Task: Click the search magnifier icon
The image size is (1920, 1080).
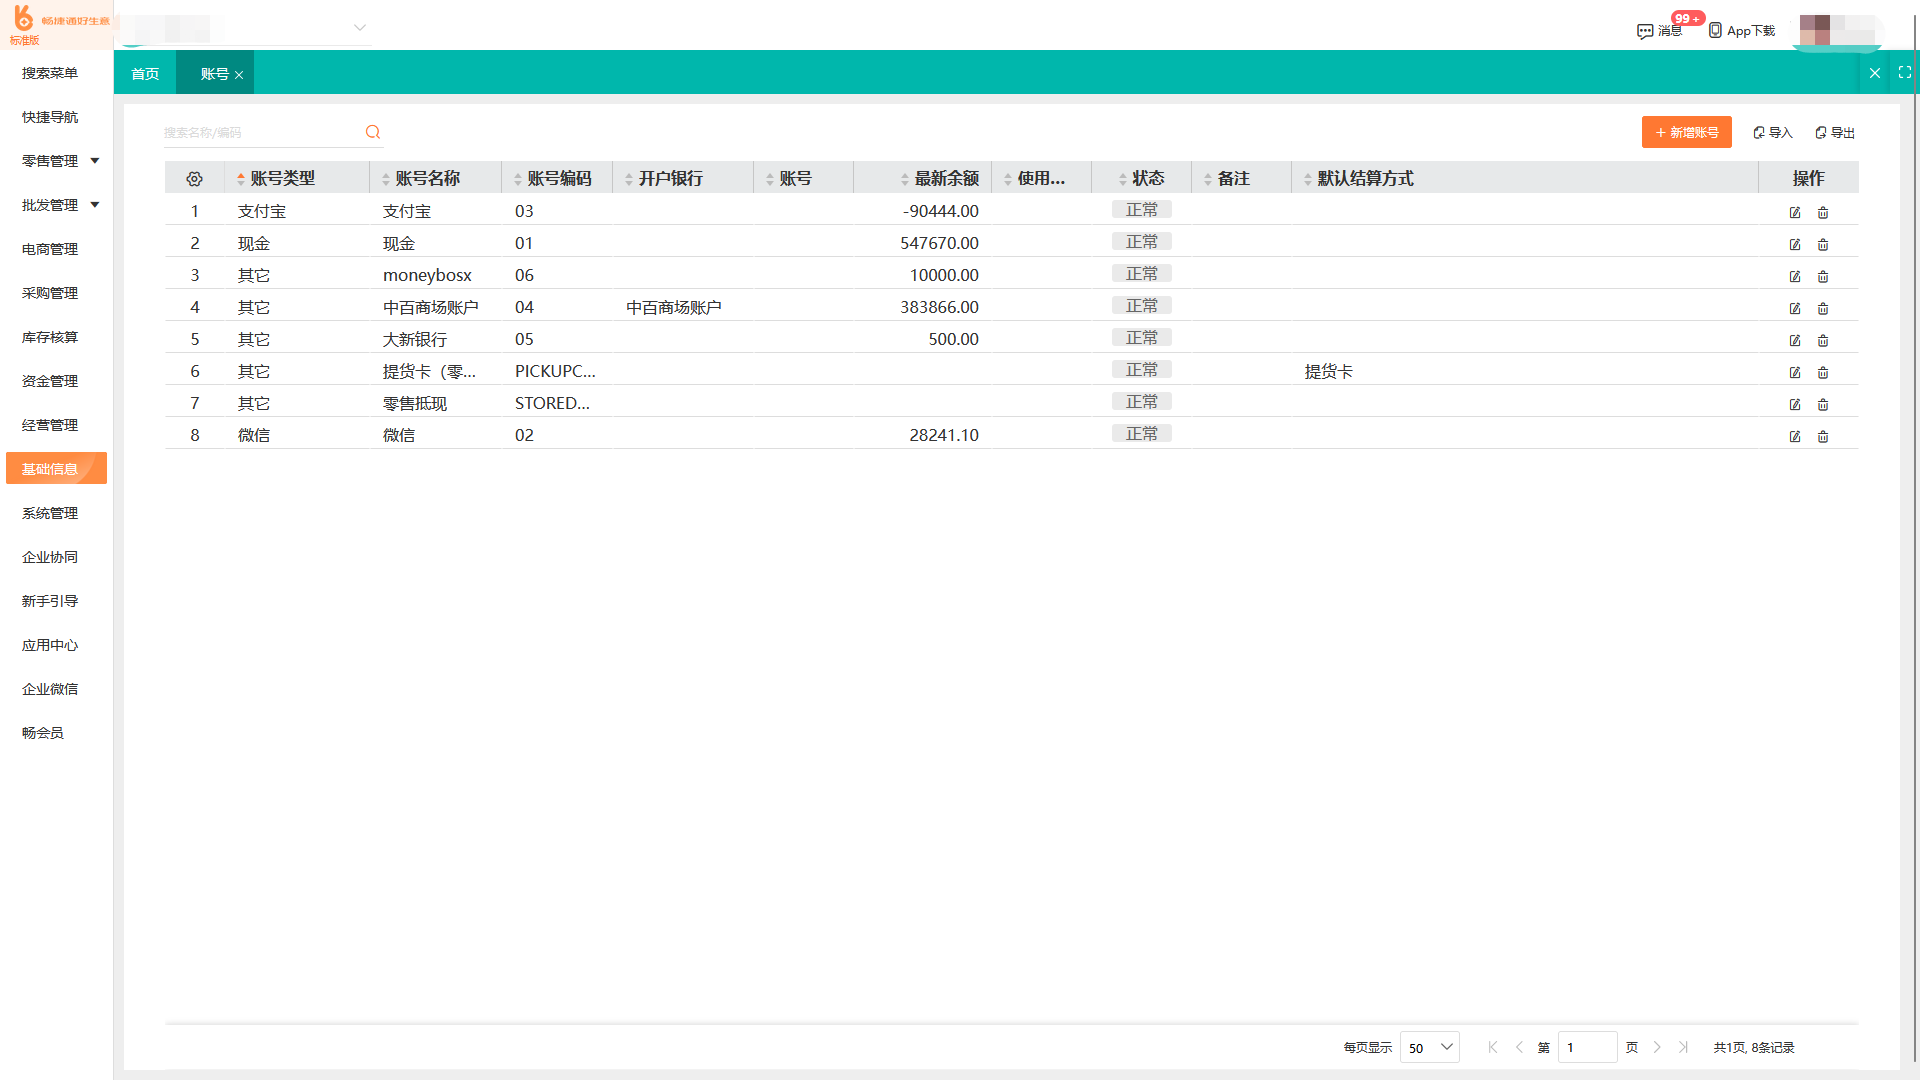Action: tap(373, 131)
